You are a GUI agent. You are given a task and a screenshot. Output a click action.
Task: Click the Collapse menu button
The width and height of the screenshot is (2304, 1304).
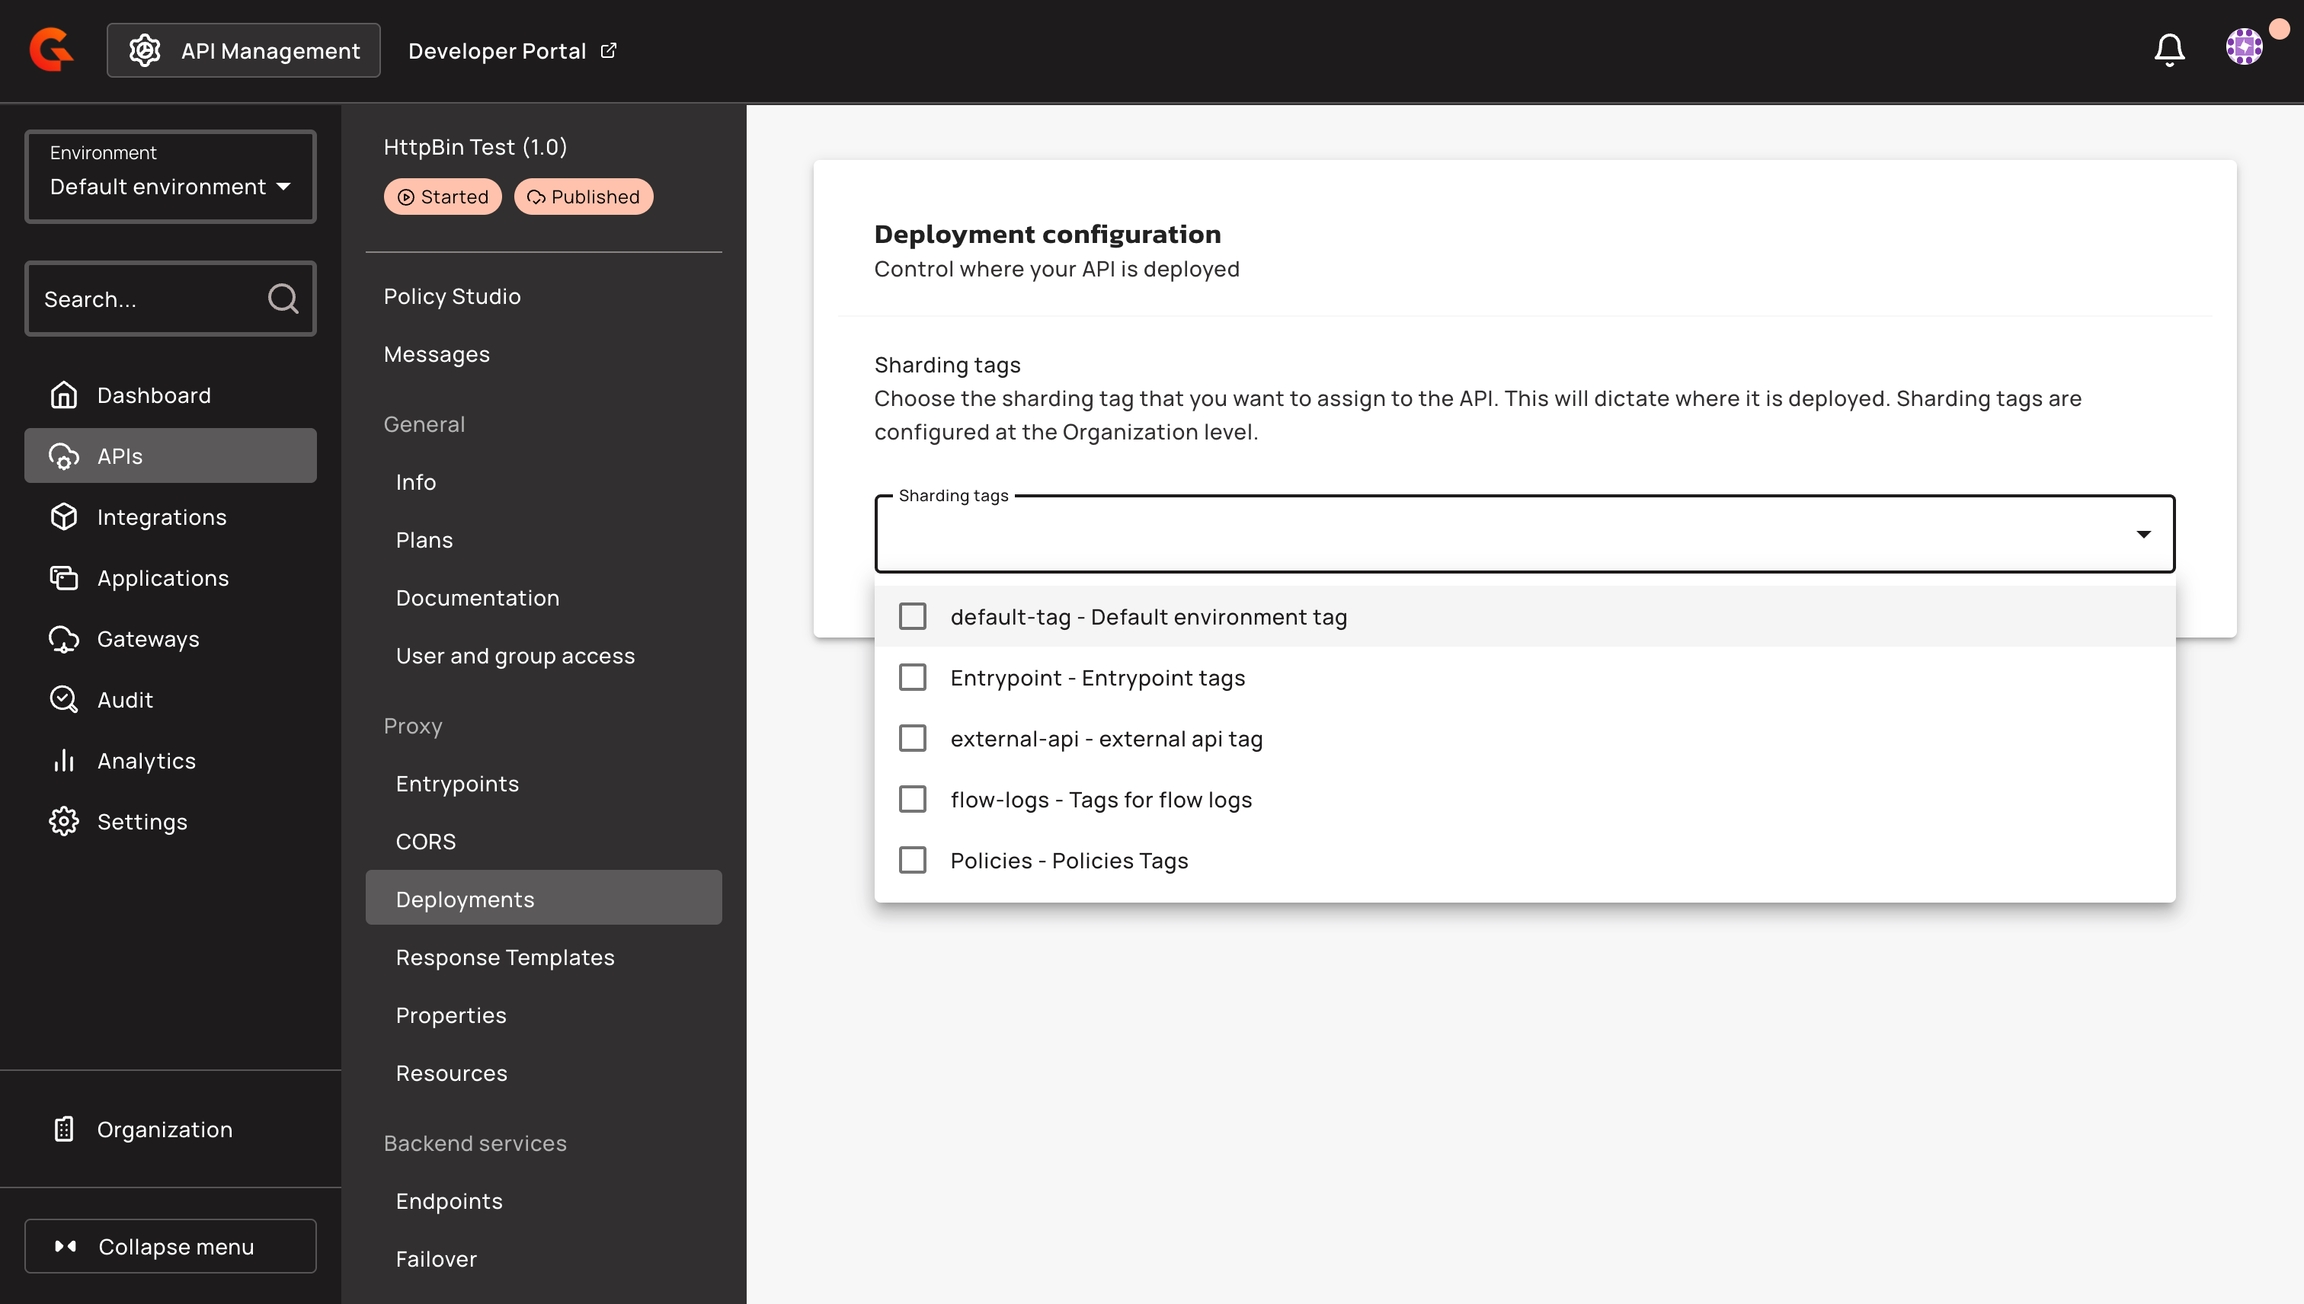click(170, 1247)
